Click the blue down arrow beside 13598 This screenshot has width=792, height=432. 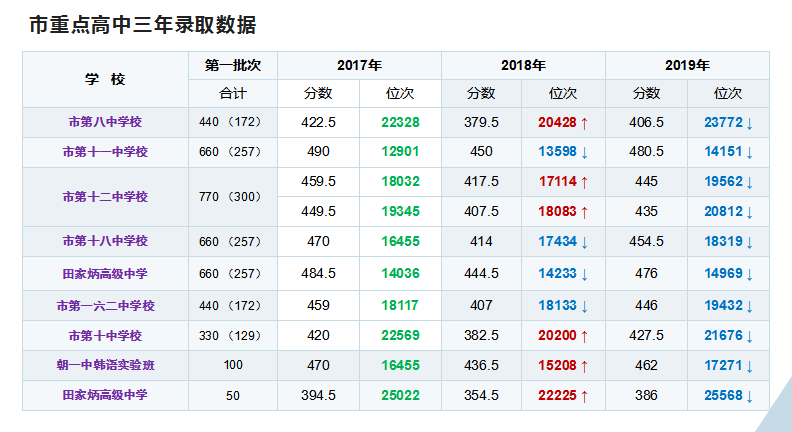[584, 152]
